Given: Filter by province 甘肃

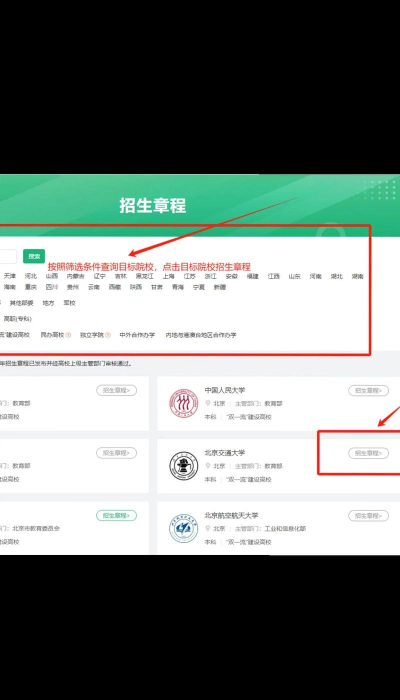Looking at the screenshot, I should [157, 287].
